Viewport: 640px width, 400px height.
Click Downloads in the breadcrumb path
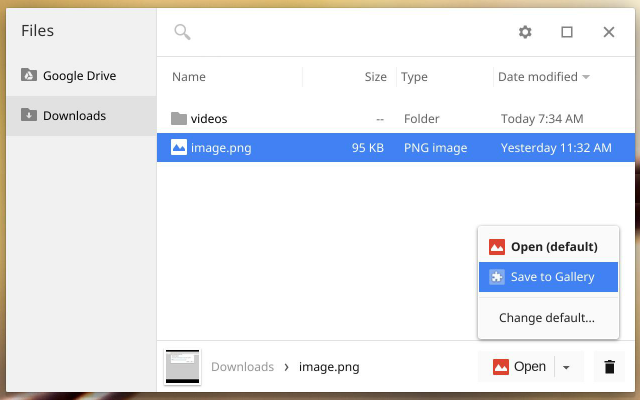tap(242, 367)
